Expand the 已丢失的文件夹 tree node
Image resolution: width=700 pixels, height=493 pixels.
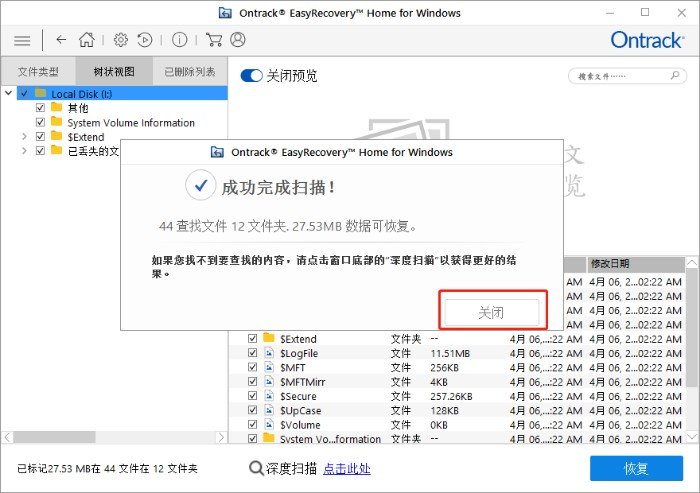pyautogui.click(x=25, y=151)
